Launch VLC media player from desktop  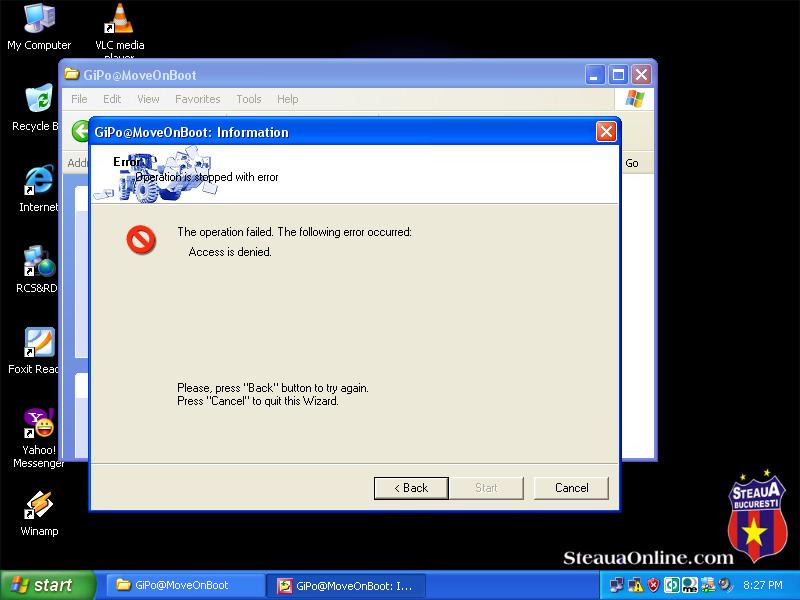119,20
